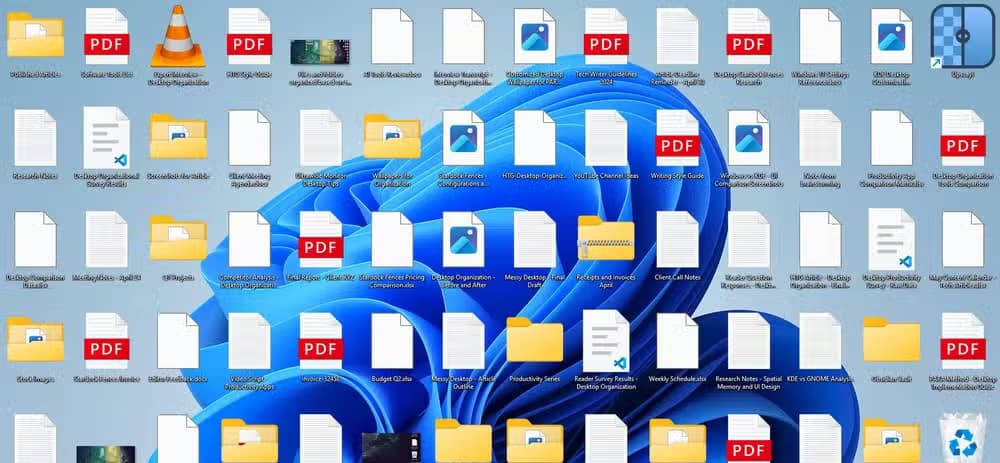
Task: Click the video thumbnail file in top row
Action: point(321,52)
